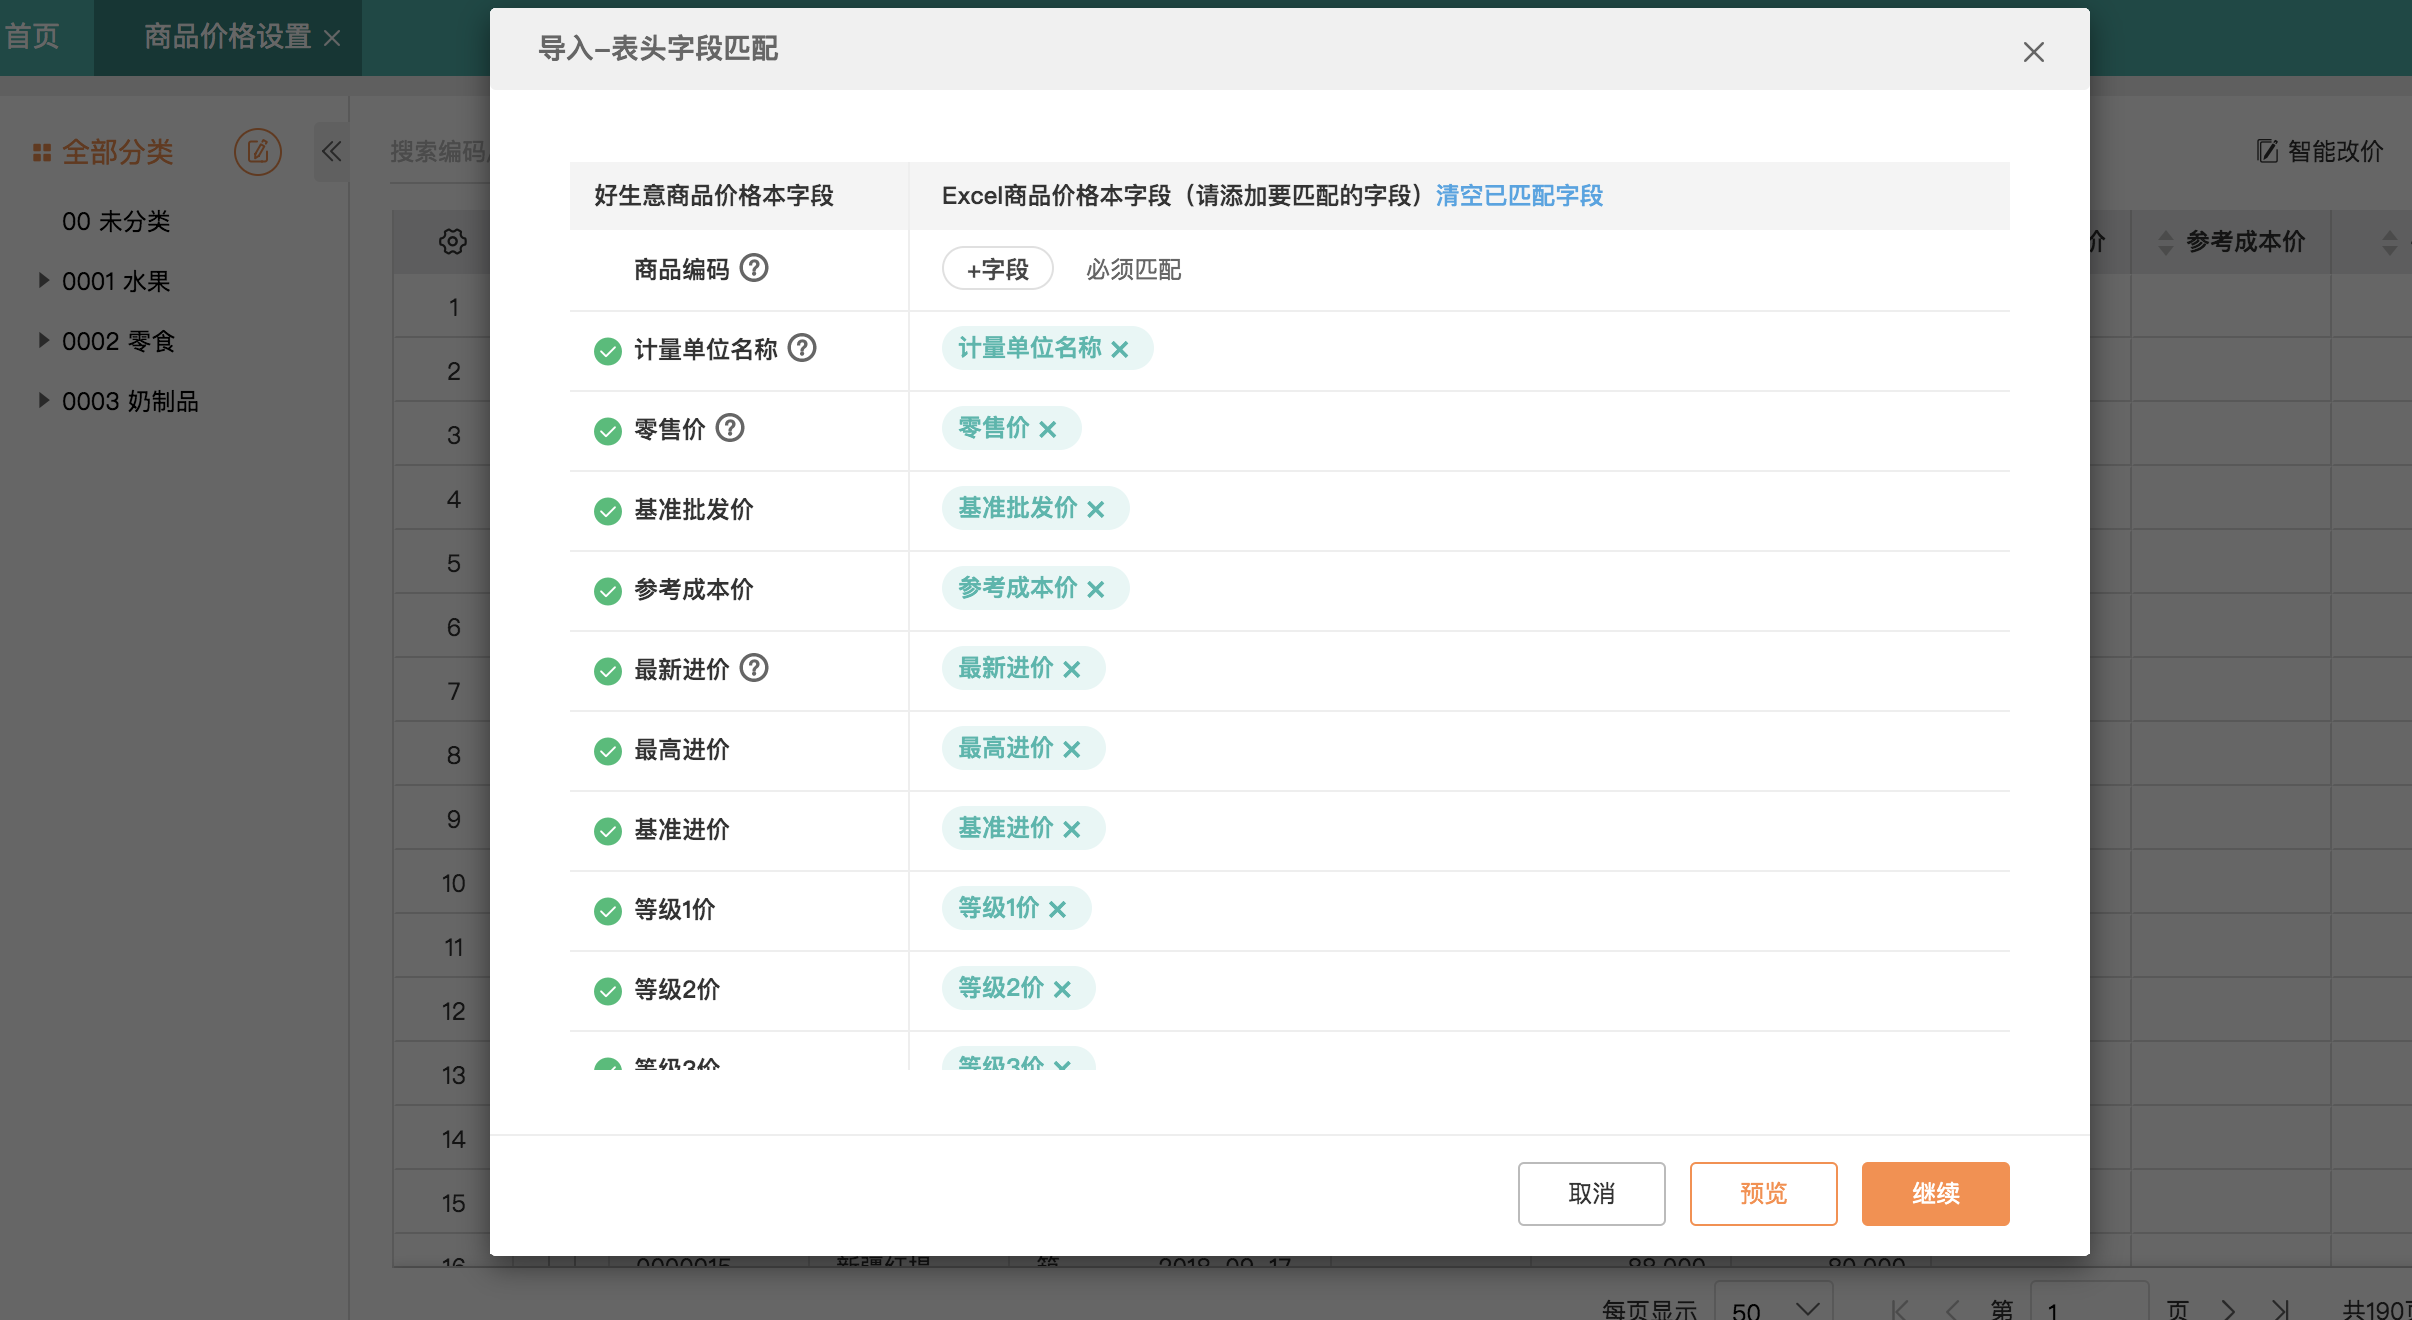The height and width of the screenshot is (1320, 2412).
Task: Click the collapse sidebar icon
Action: click(x=332, y=150)
